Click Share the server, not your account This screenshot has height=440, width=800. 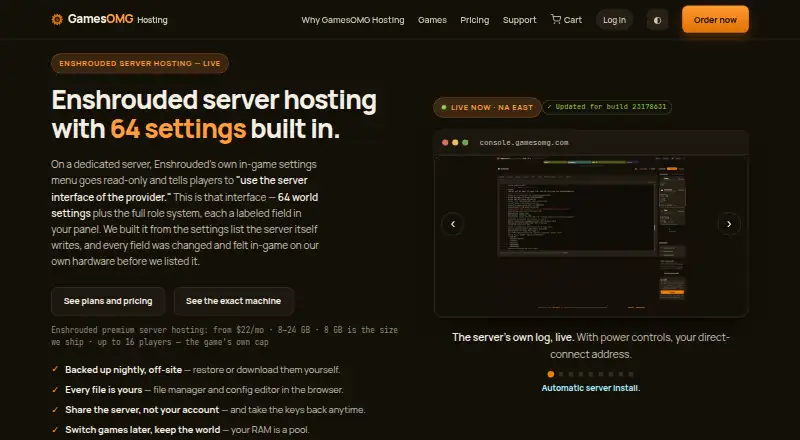(x=142, y=410)
